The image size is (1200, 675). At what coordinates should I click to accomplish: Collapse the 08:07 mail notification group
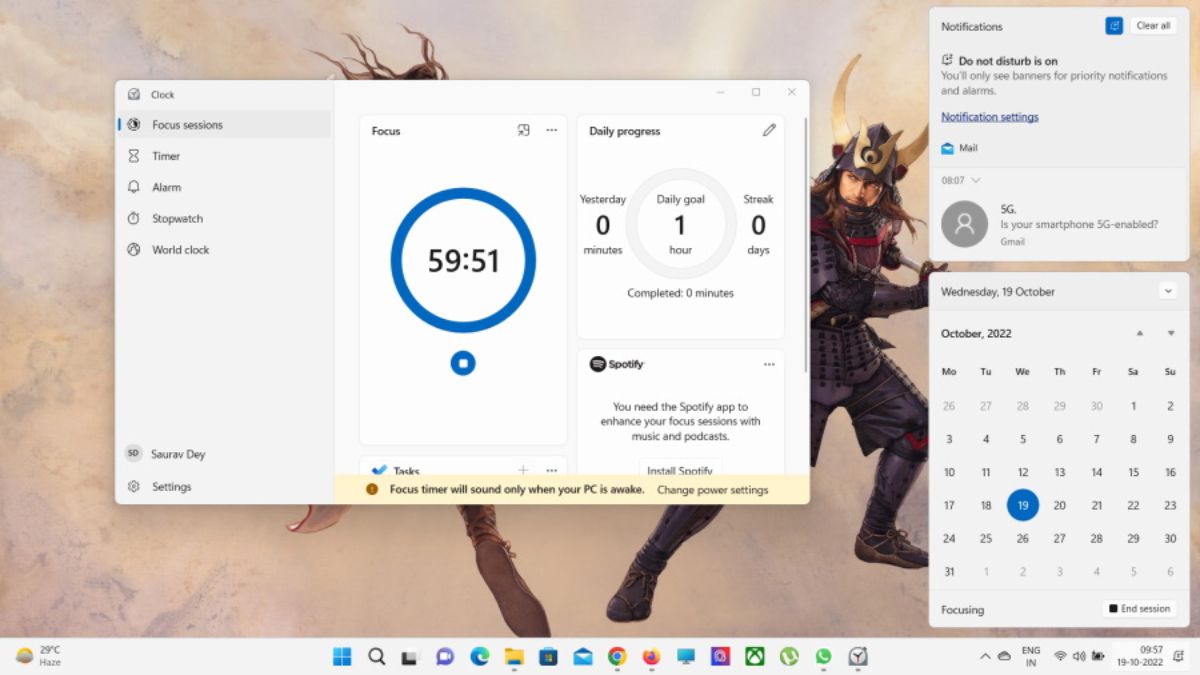coord(976,180)
